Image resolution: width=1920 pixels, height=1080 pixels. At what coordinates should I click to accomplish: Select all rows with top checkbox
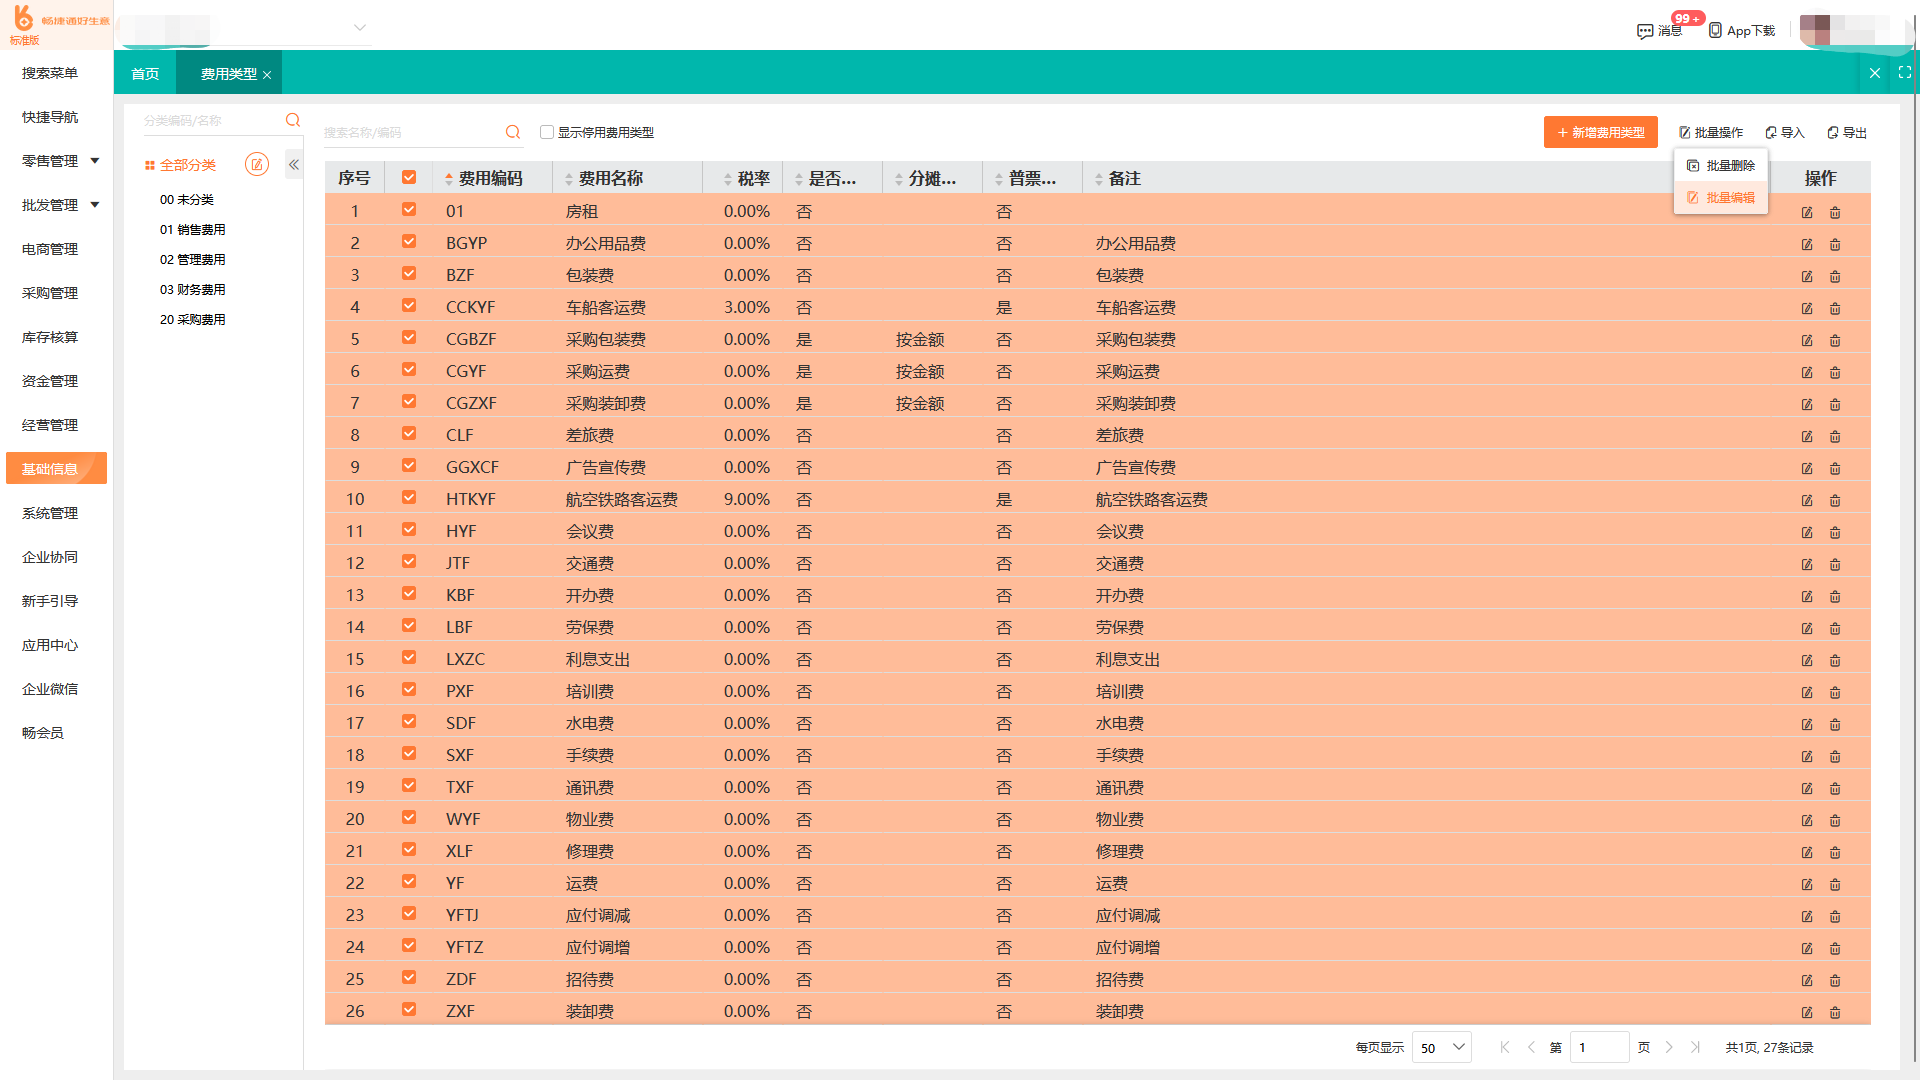point(409,177)
